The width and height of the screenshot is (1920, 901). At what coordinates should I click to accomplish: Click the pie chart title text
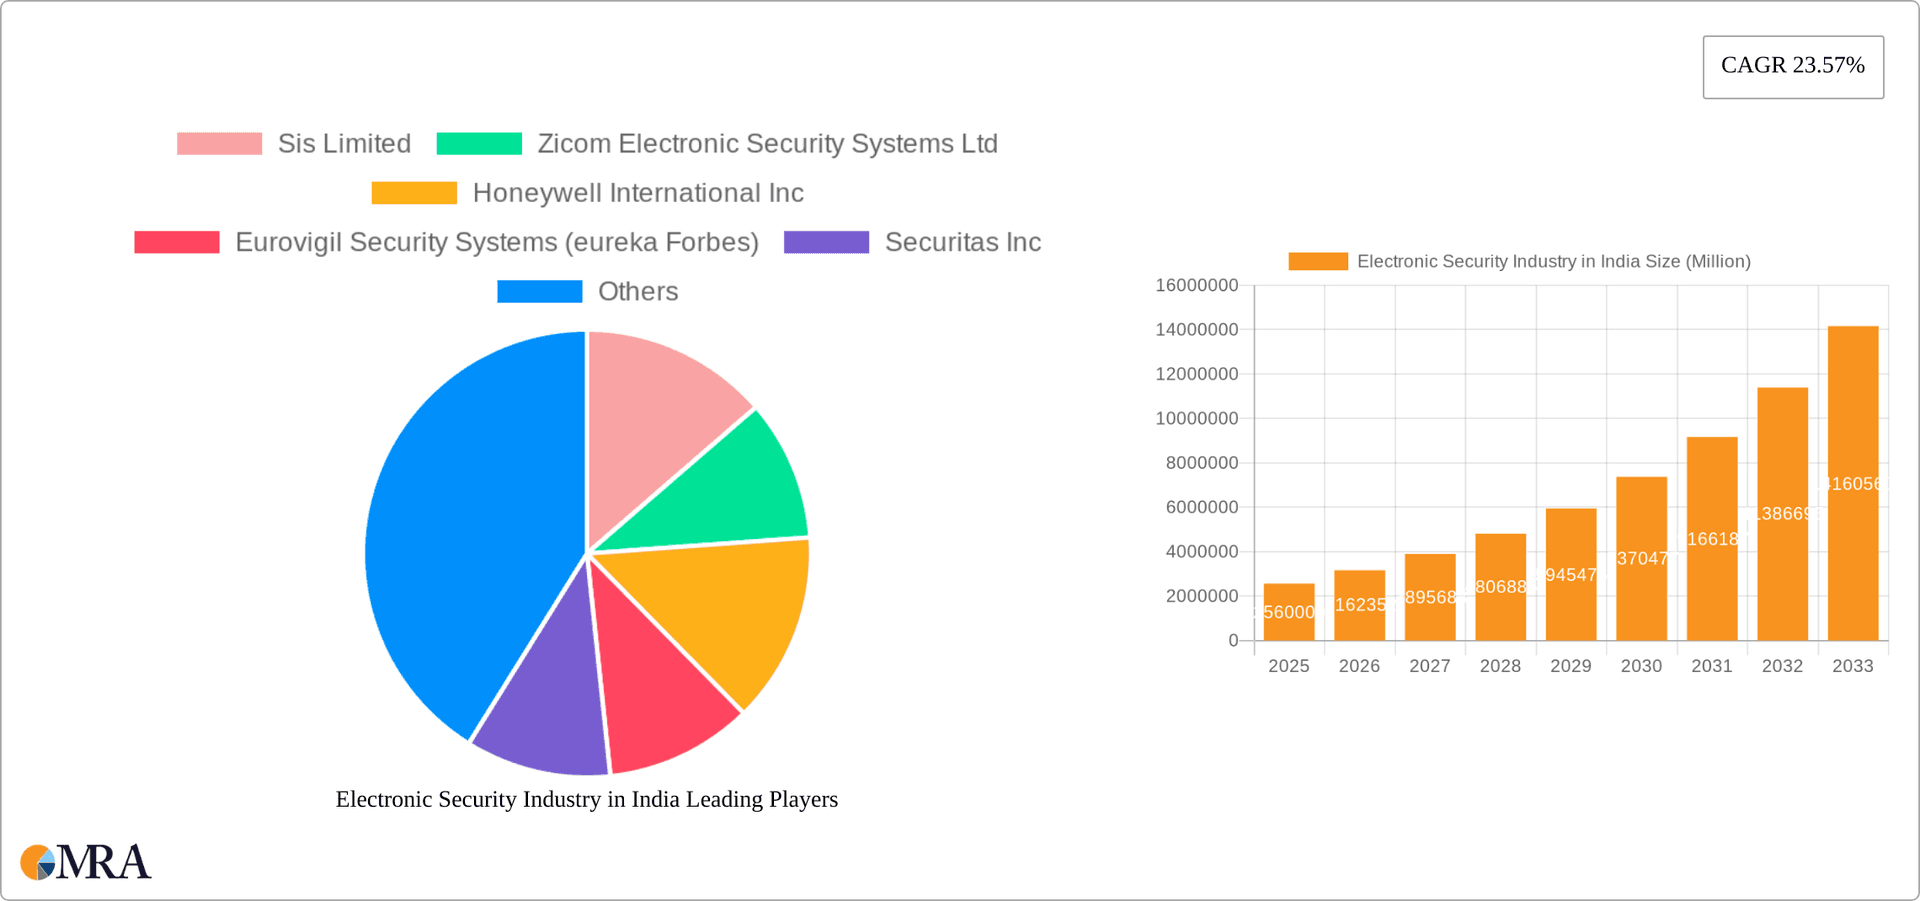[x=586, y=799]
